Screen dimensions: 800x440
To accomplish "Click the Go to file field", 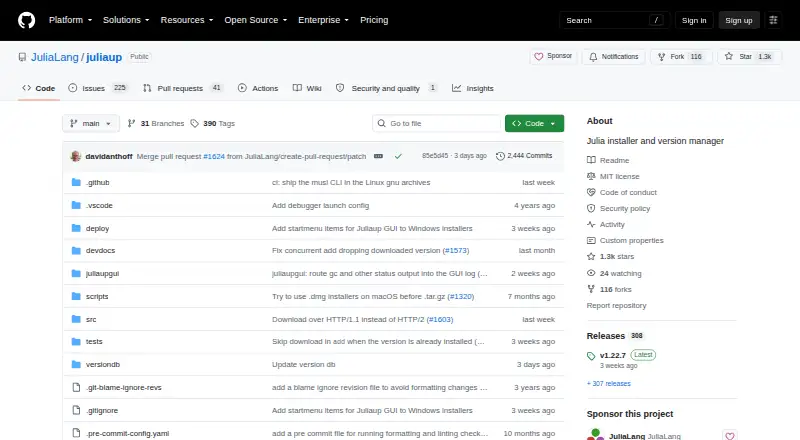I will pos(437,124).
